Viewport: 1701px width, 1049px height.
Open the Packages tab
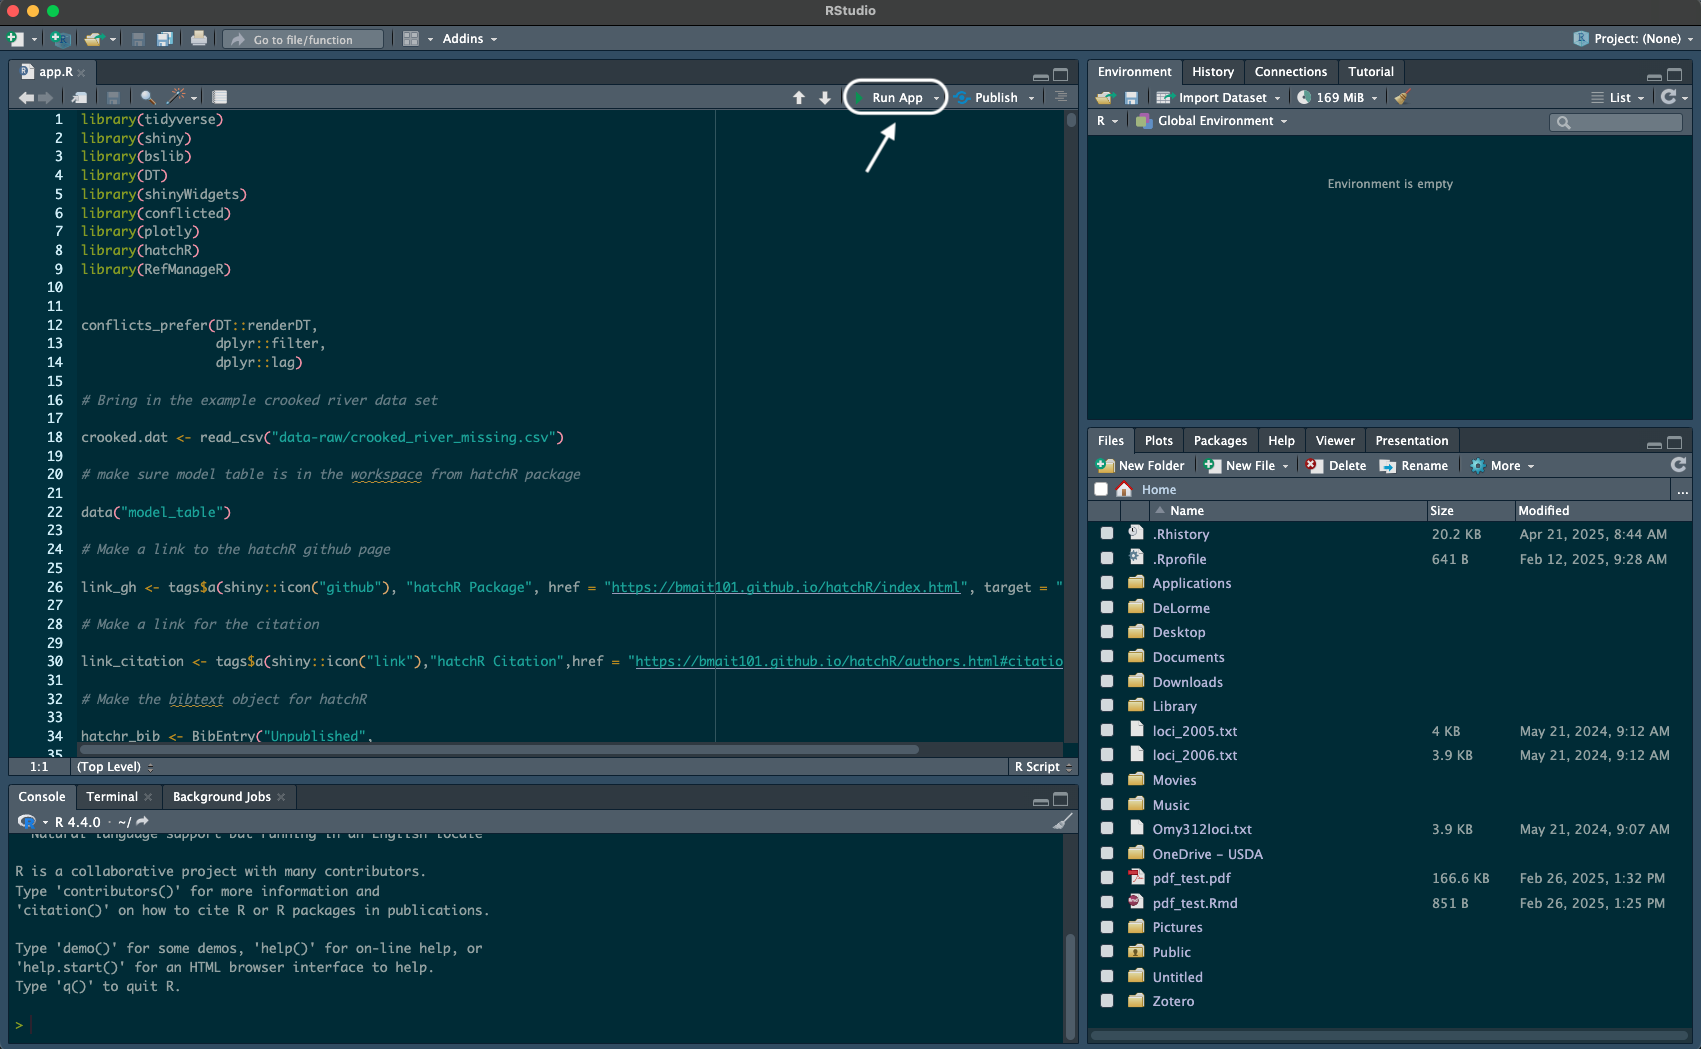coord(1220,441)
